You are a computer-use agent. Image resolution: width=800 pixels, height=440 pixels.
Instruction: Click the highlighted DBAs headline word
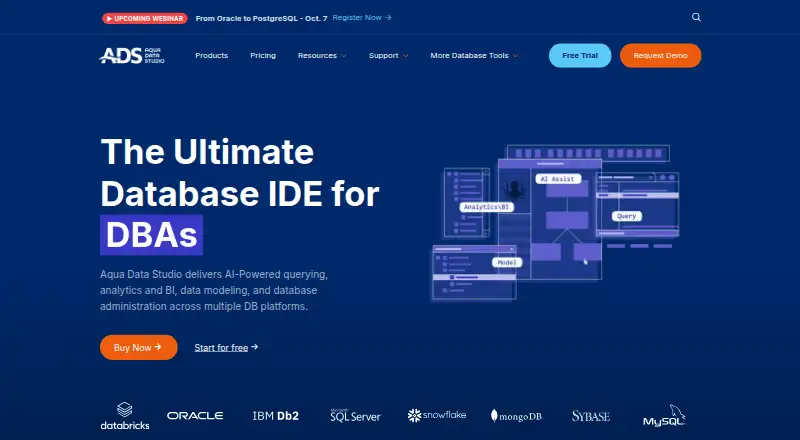151,235
